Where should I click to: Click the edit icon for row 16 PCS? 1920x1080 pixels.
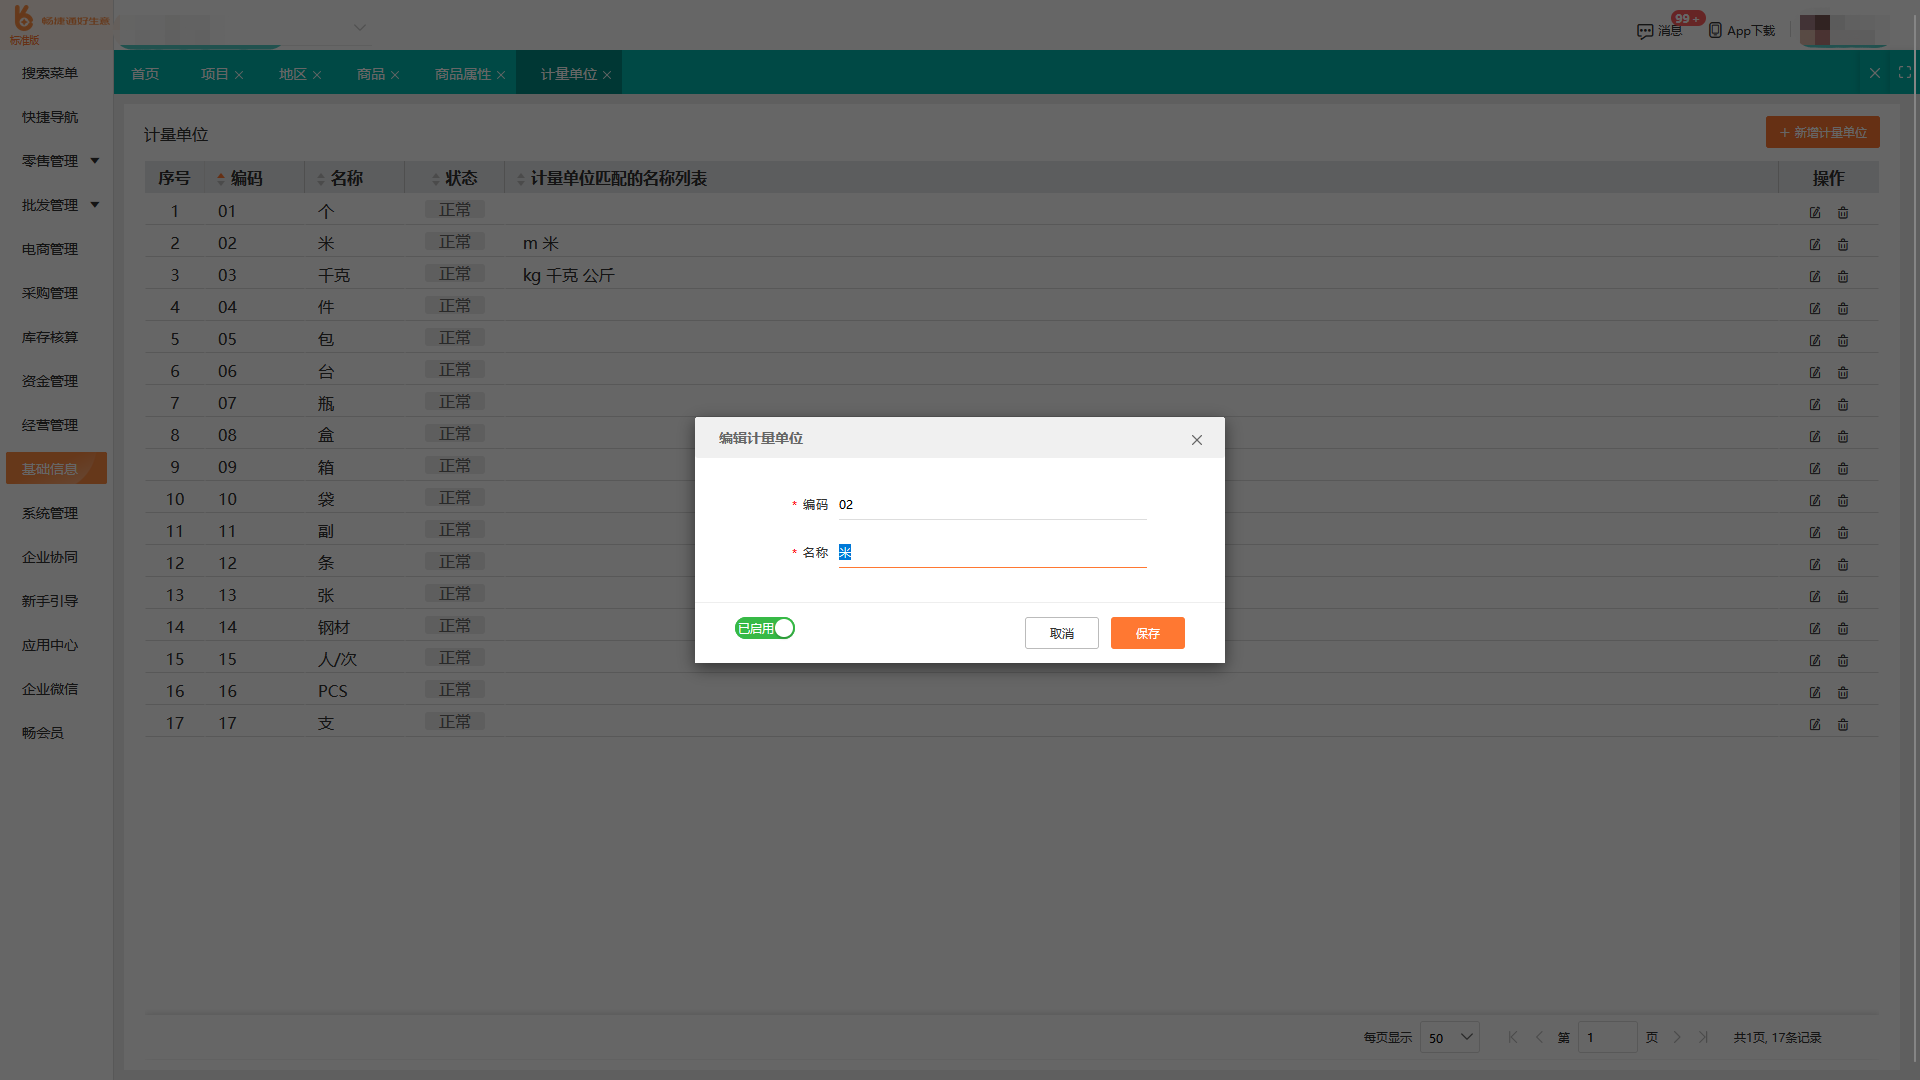pyautogui.click(x=1815, y=691)
